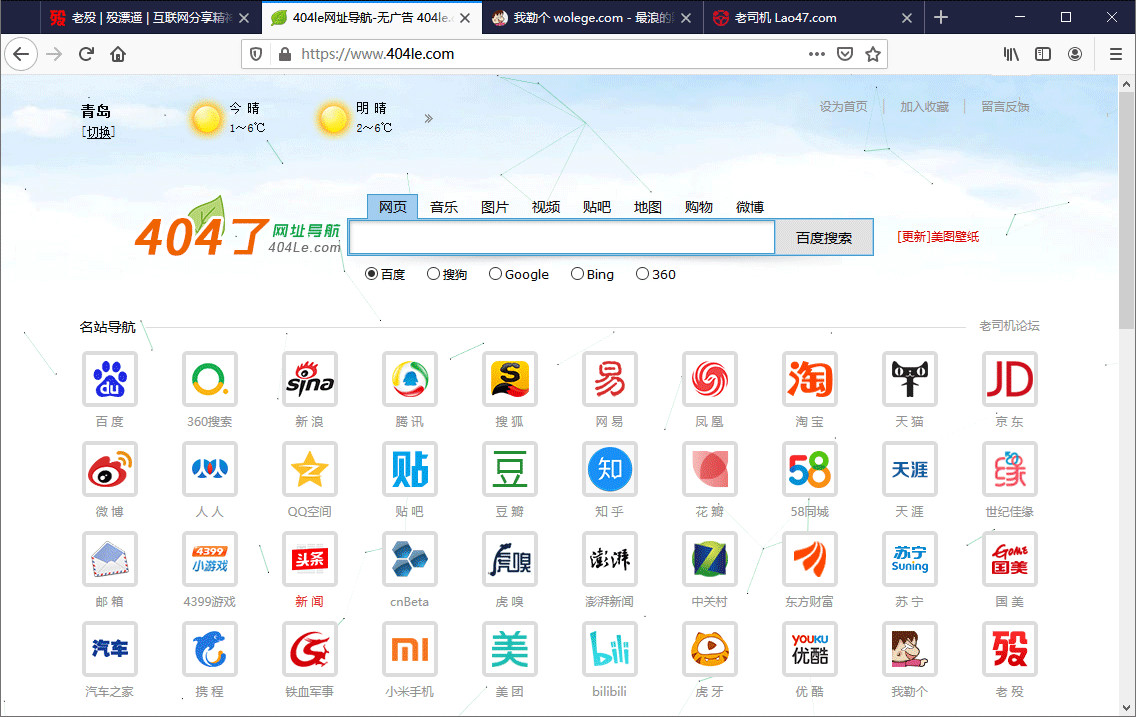Open page actions three-dot menu in address bar
This screenshot has width=1136, height=717.
817,54
